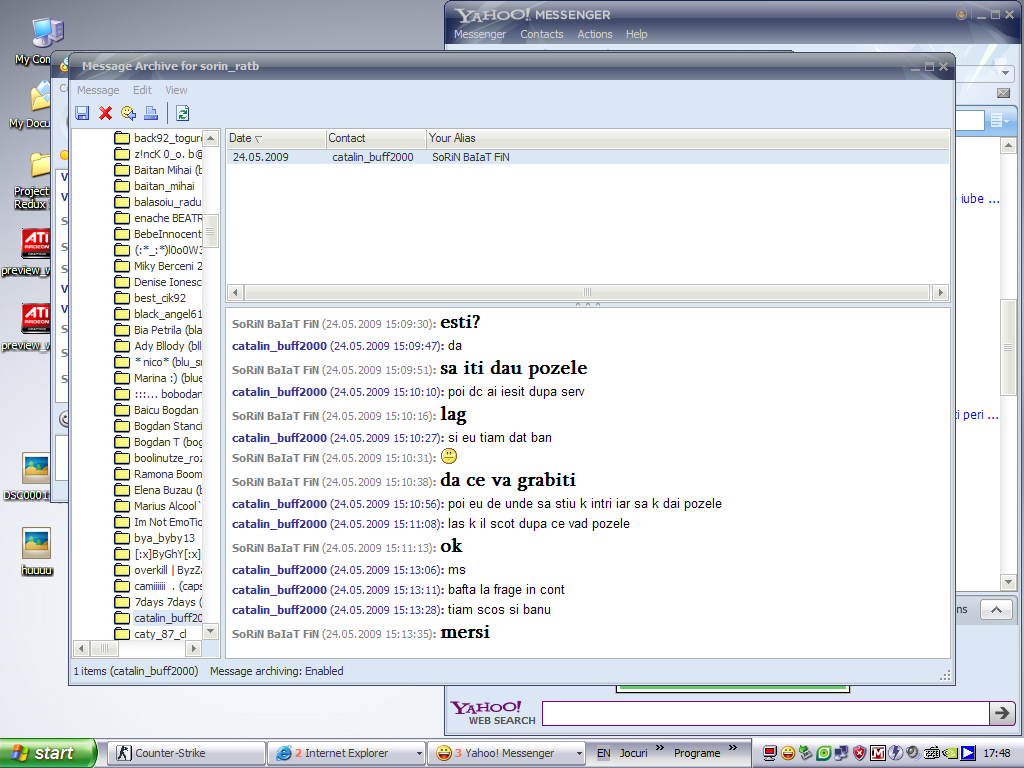The image size is (1024, 768).
Task: Click the web search go arrow button
Action: [x=1001, y=713]
